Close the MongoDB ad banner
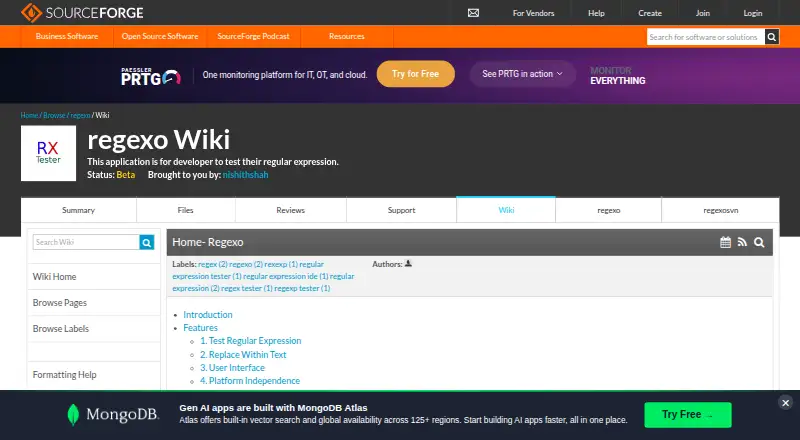 (786, 403)
